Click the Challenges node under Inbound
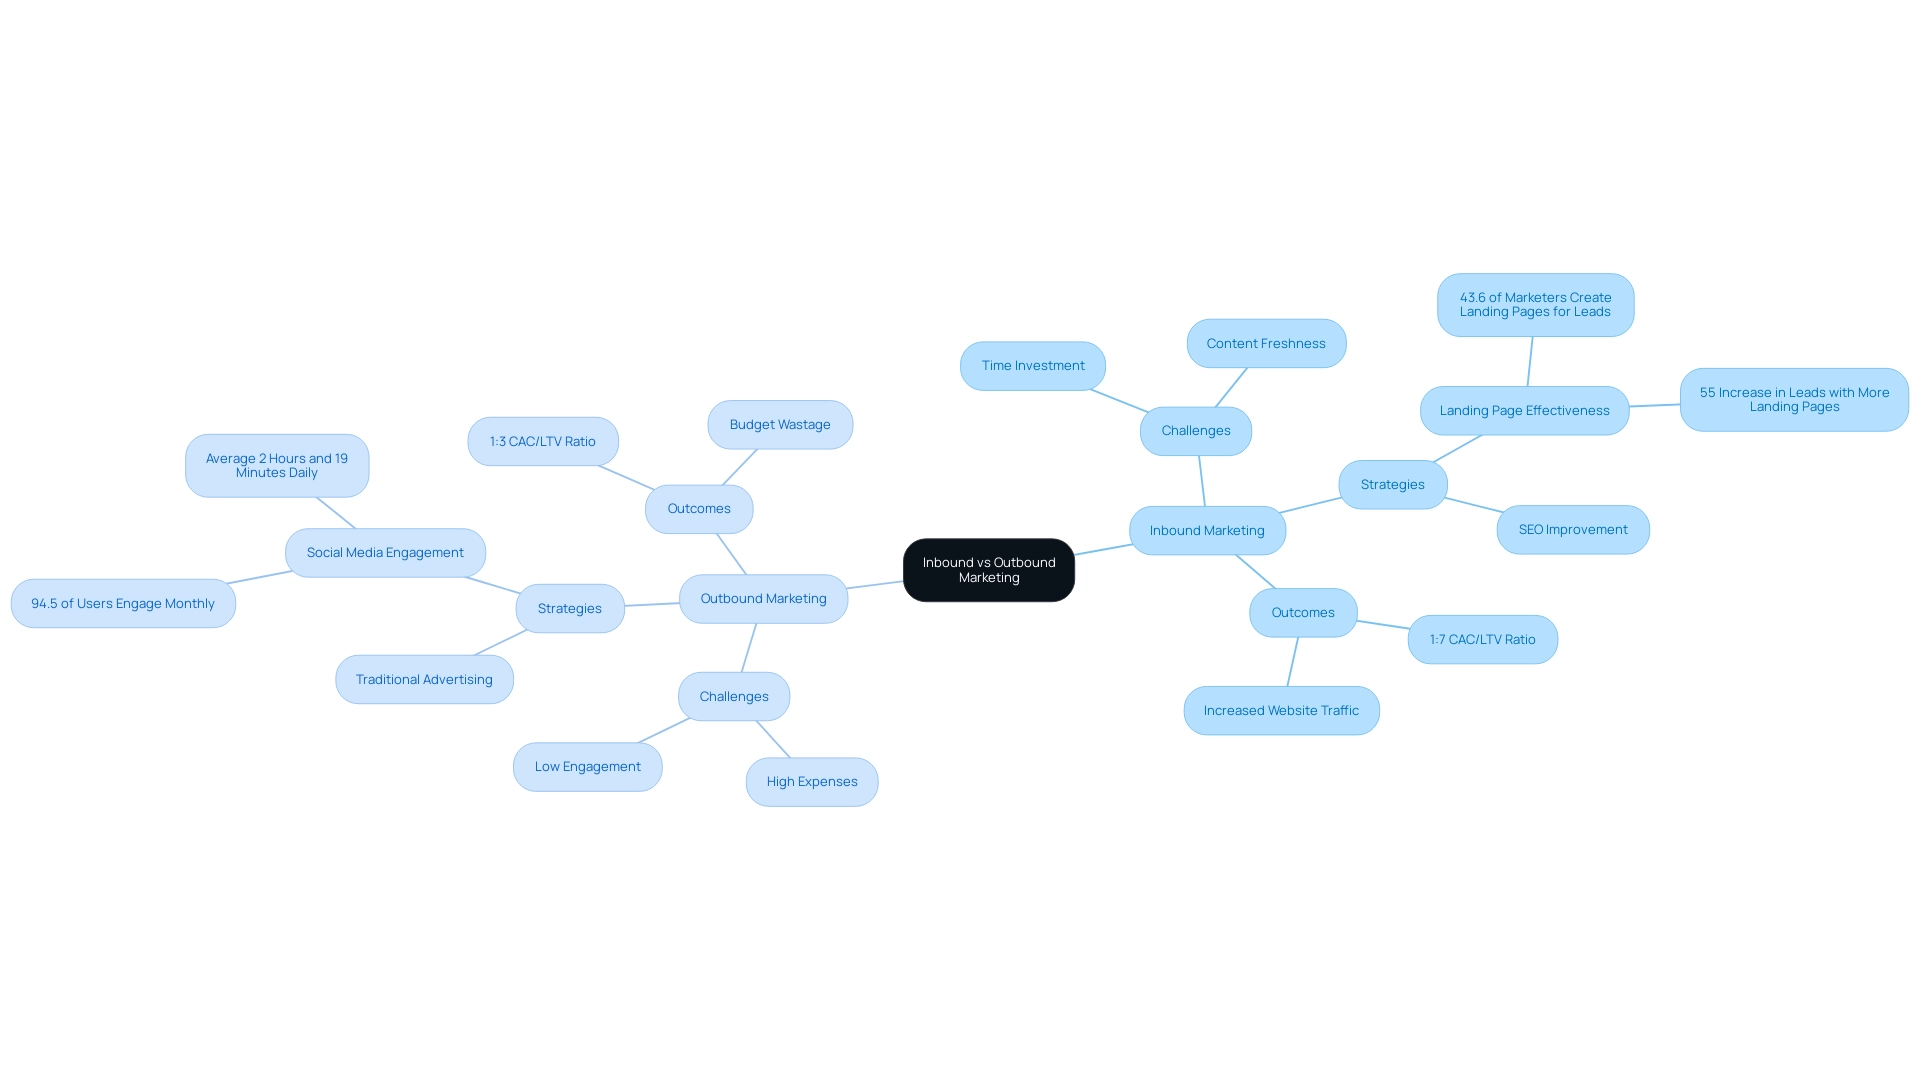Image resolution: width=1920 pixels, height=1083 pixels. point(1195,430)
